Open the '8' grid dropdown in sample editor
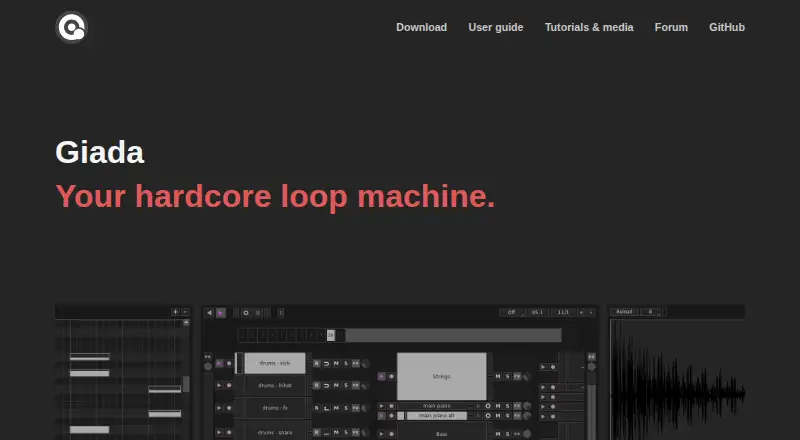800x440 pixels. 651,311
